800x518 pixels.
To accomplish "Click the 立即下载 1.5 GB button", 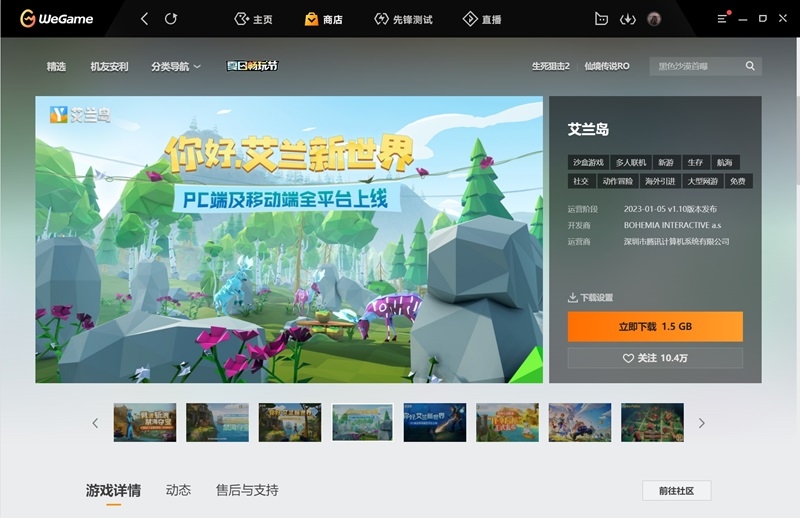I will pyautogui.click(x=655, y=327).
